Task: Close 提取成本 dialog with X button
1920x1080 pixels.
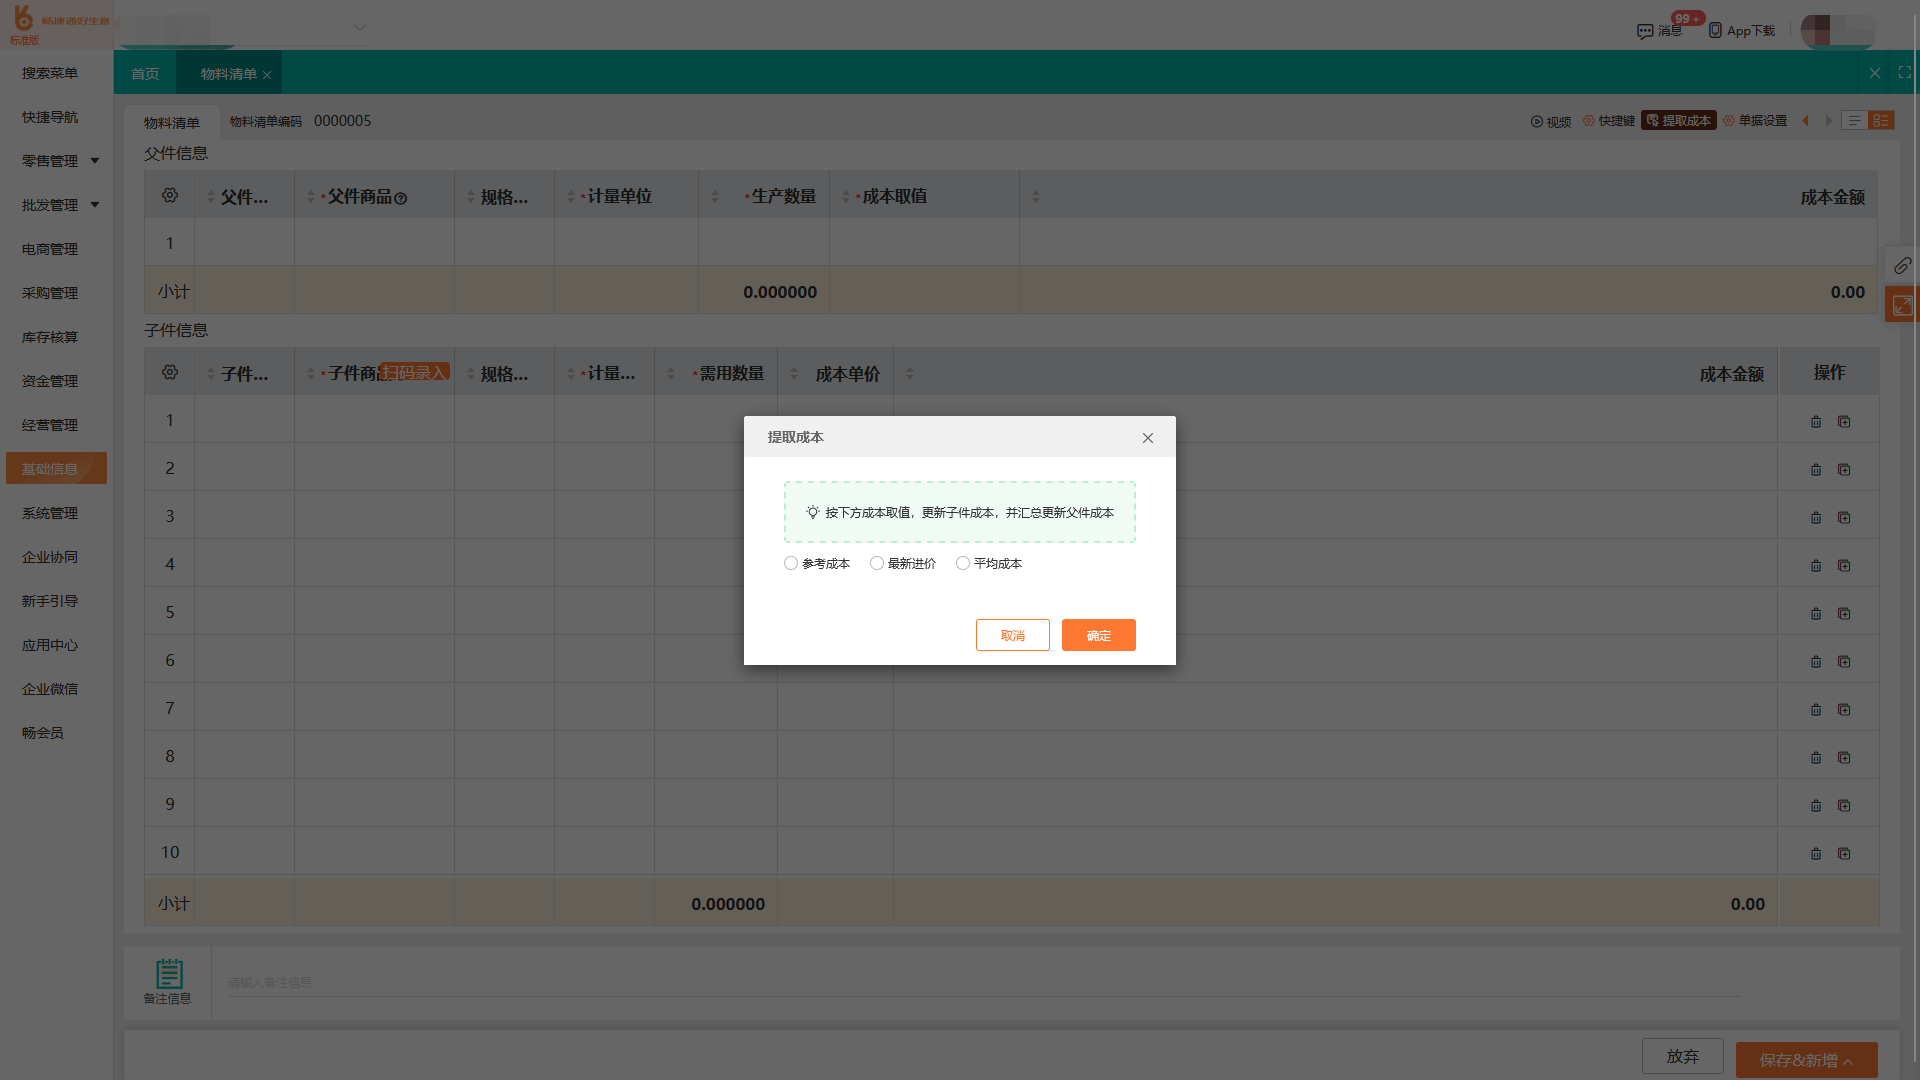Action: pyautogui.click(x=1147, y=438)
